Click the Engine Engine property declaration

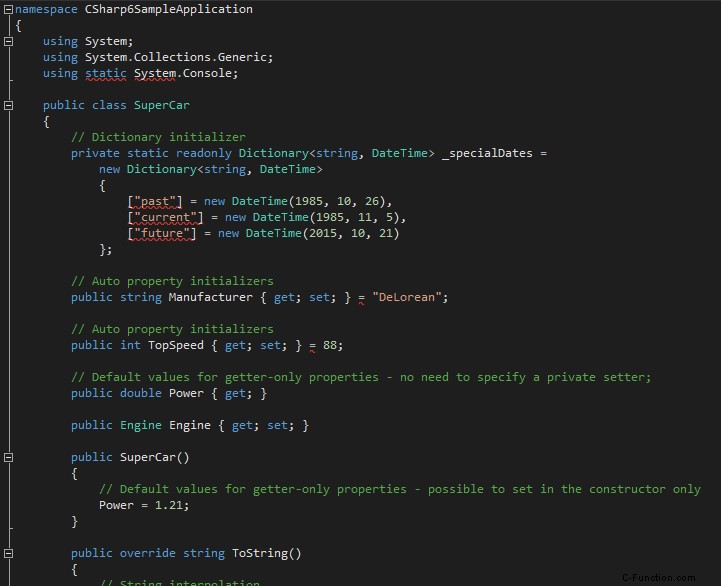click(x=190, y=425)
